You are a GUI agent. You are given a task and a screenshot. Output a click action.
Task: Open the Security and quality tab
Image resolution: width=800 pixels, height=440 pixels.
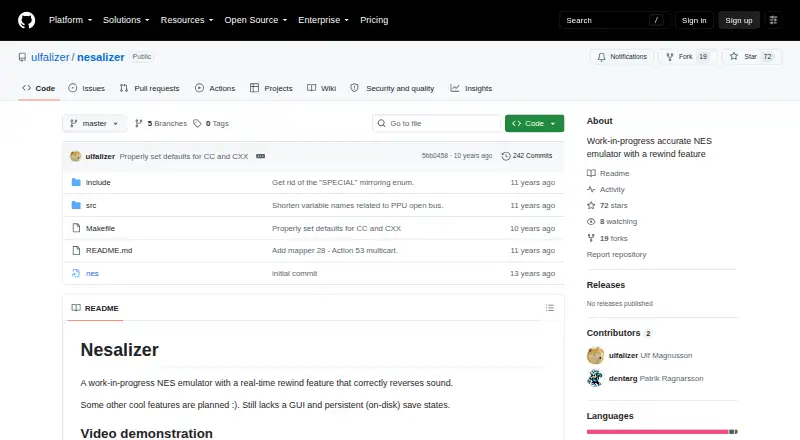click(392, 88)
